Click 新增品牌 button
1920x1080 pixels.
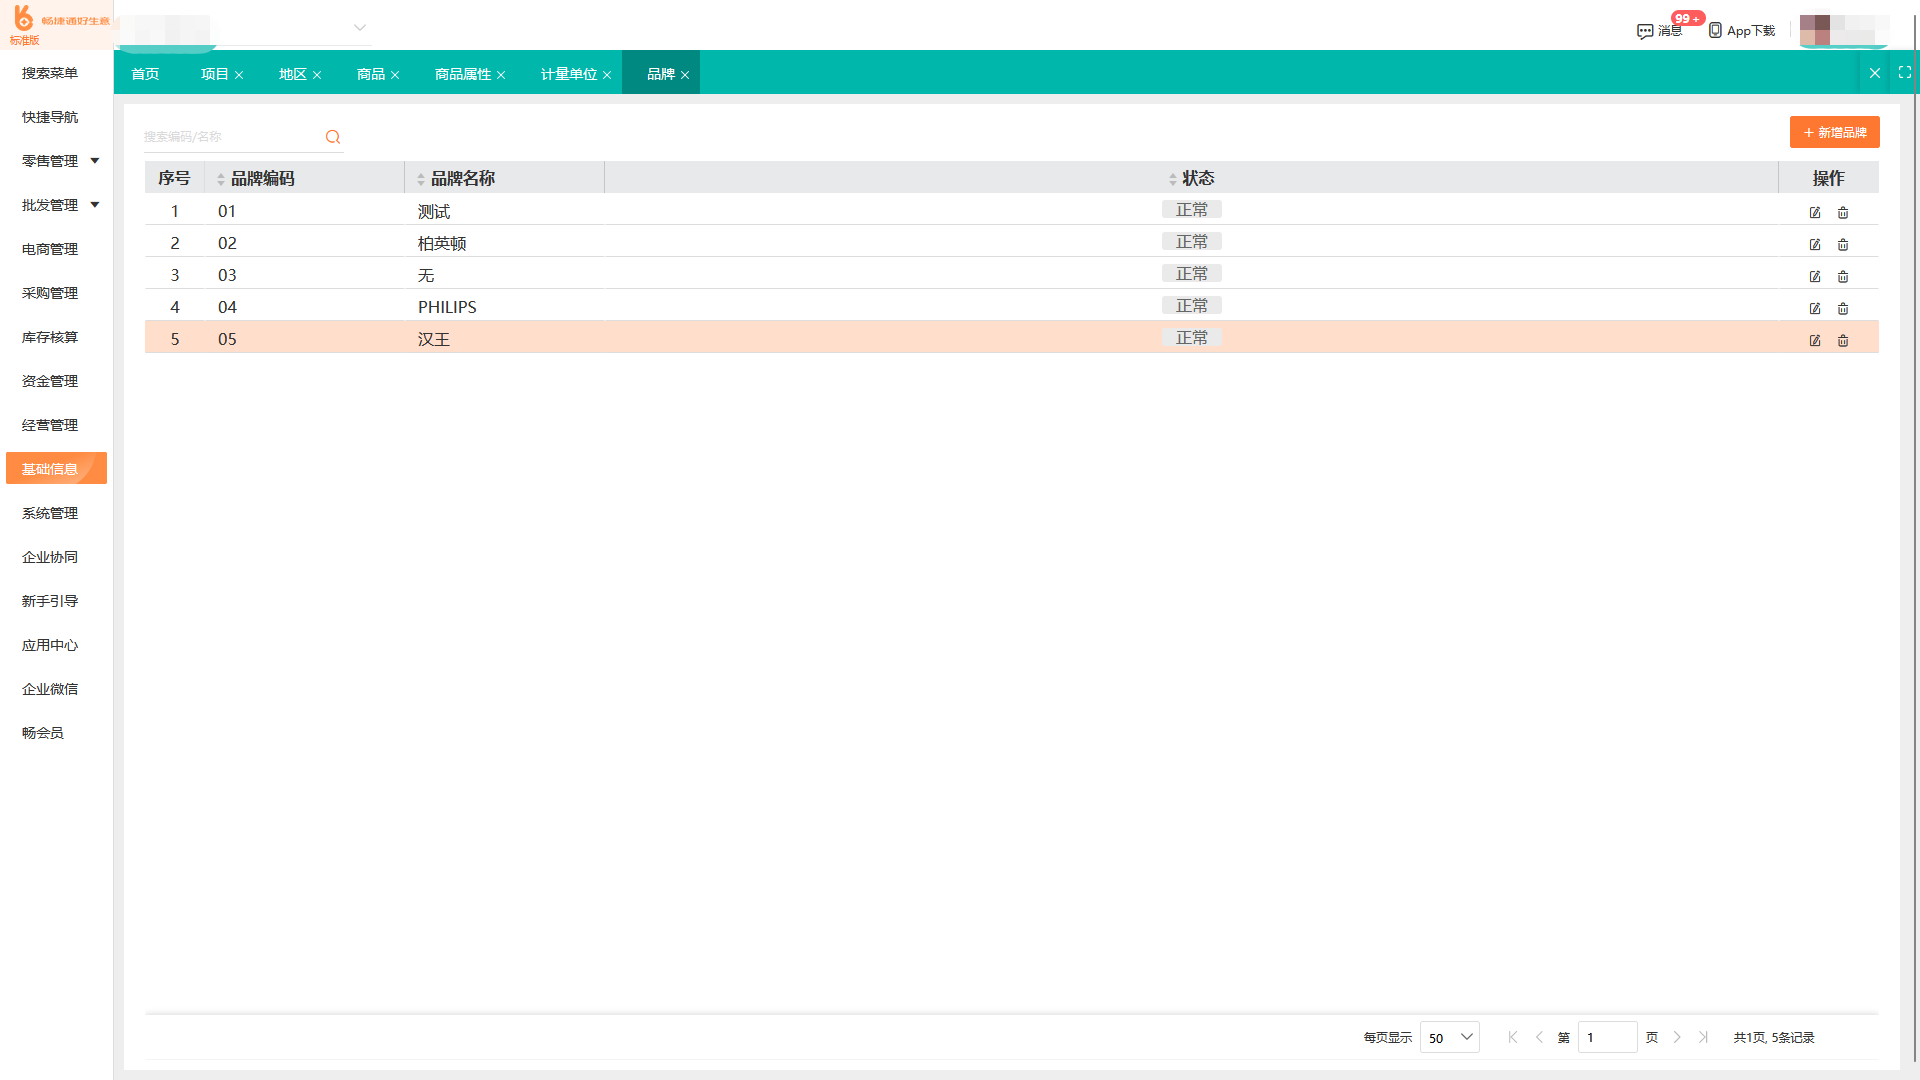click(x=1834, y=132)
